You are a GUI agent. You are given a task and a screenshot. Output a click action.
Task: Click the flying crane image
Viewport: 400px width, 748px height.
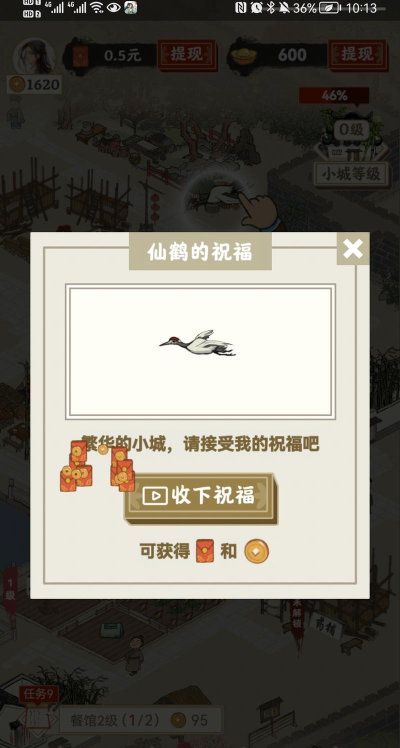tap(198, 343)
